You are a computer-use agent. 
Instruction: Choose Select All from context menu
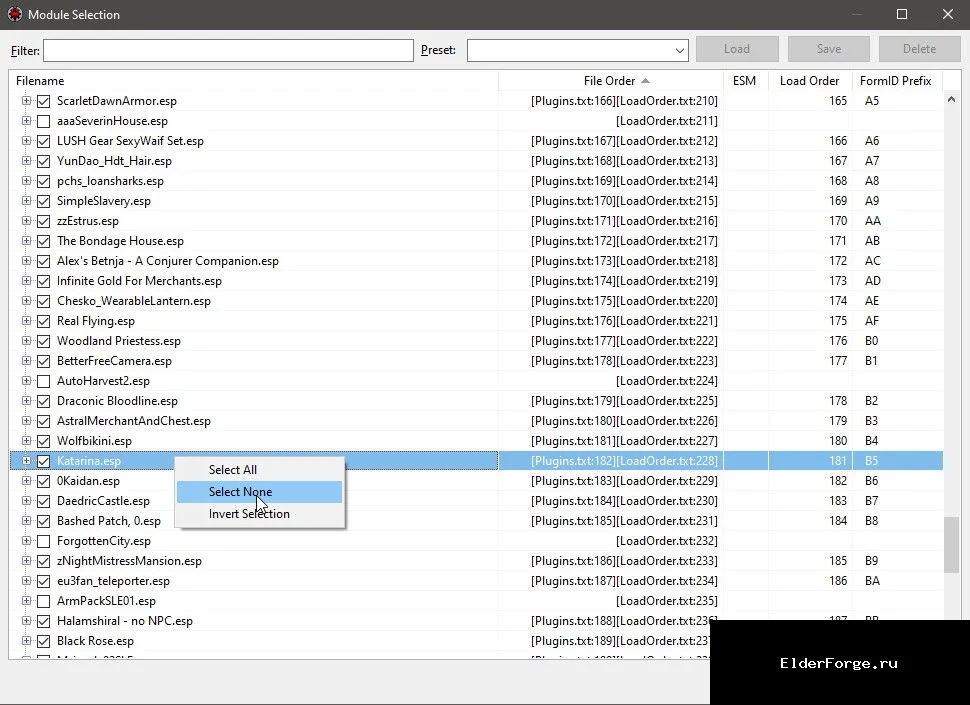pyautogui.click(x=233, y=470)
